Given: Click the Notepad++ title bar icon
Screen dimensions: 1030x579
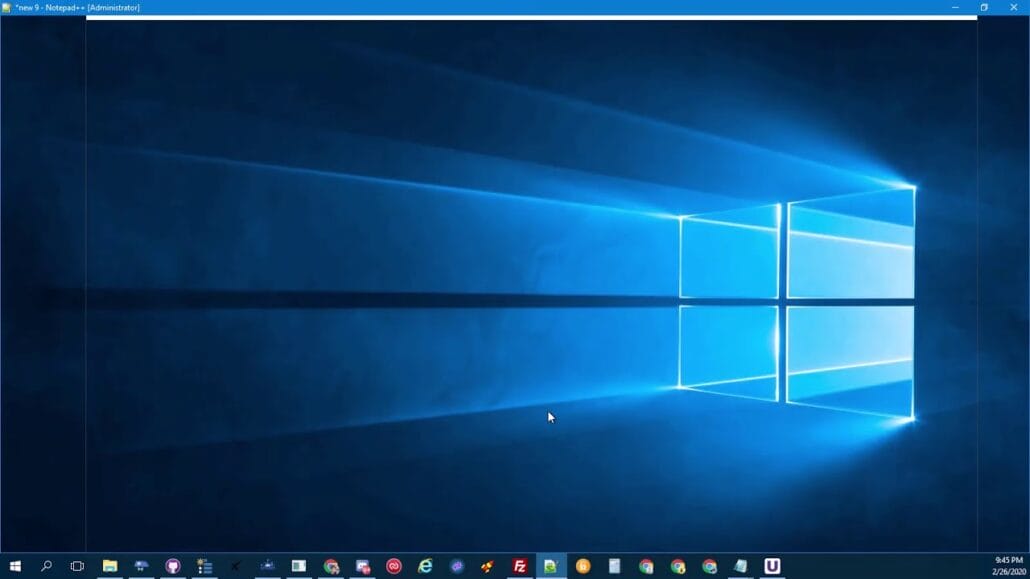Looking at the screenshot, I should click(x=7, y=7).
